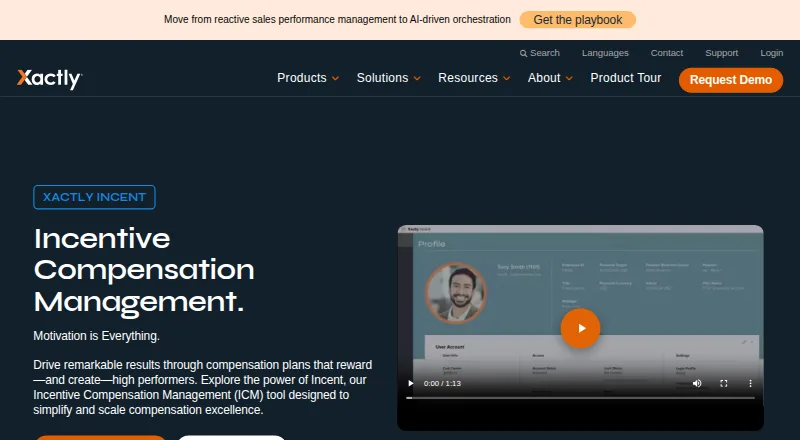Click the Search magnifier icon

point(523,53)
